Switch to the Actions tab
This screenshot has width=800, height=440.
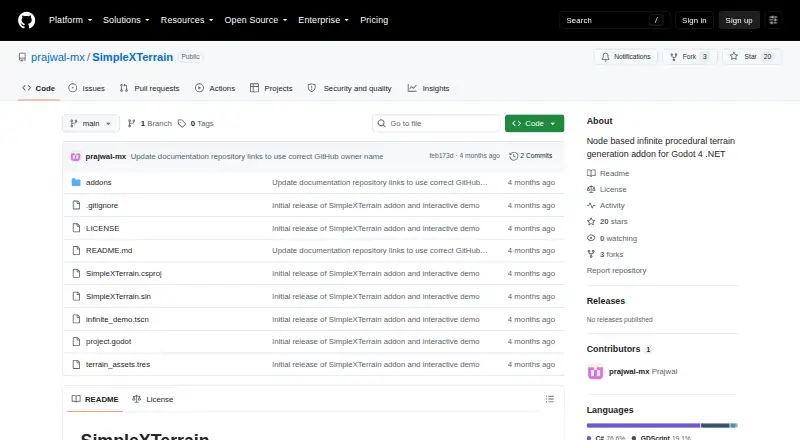coord(215,88)
